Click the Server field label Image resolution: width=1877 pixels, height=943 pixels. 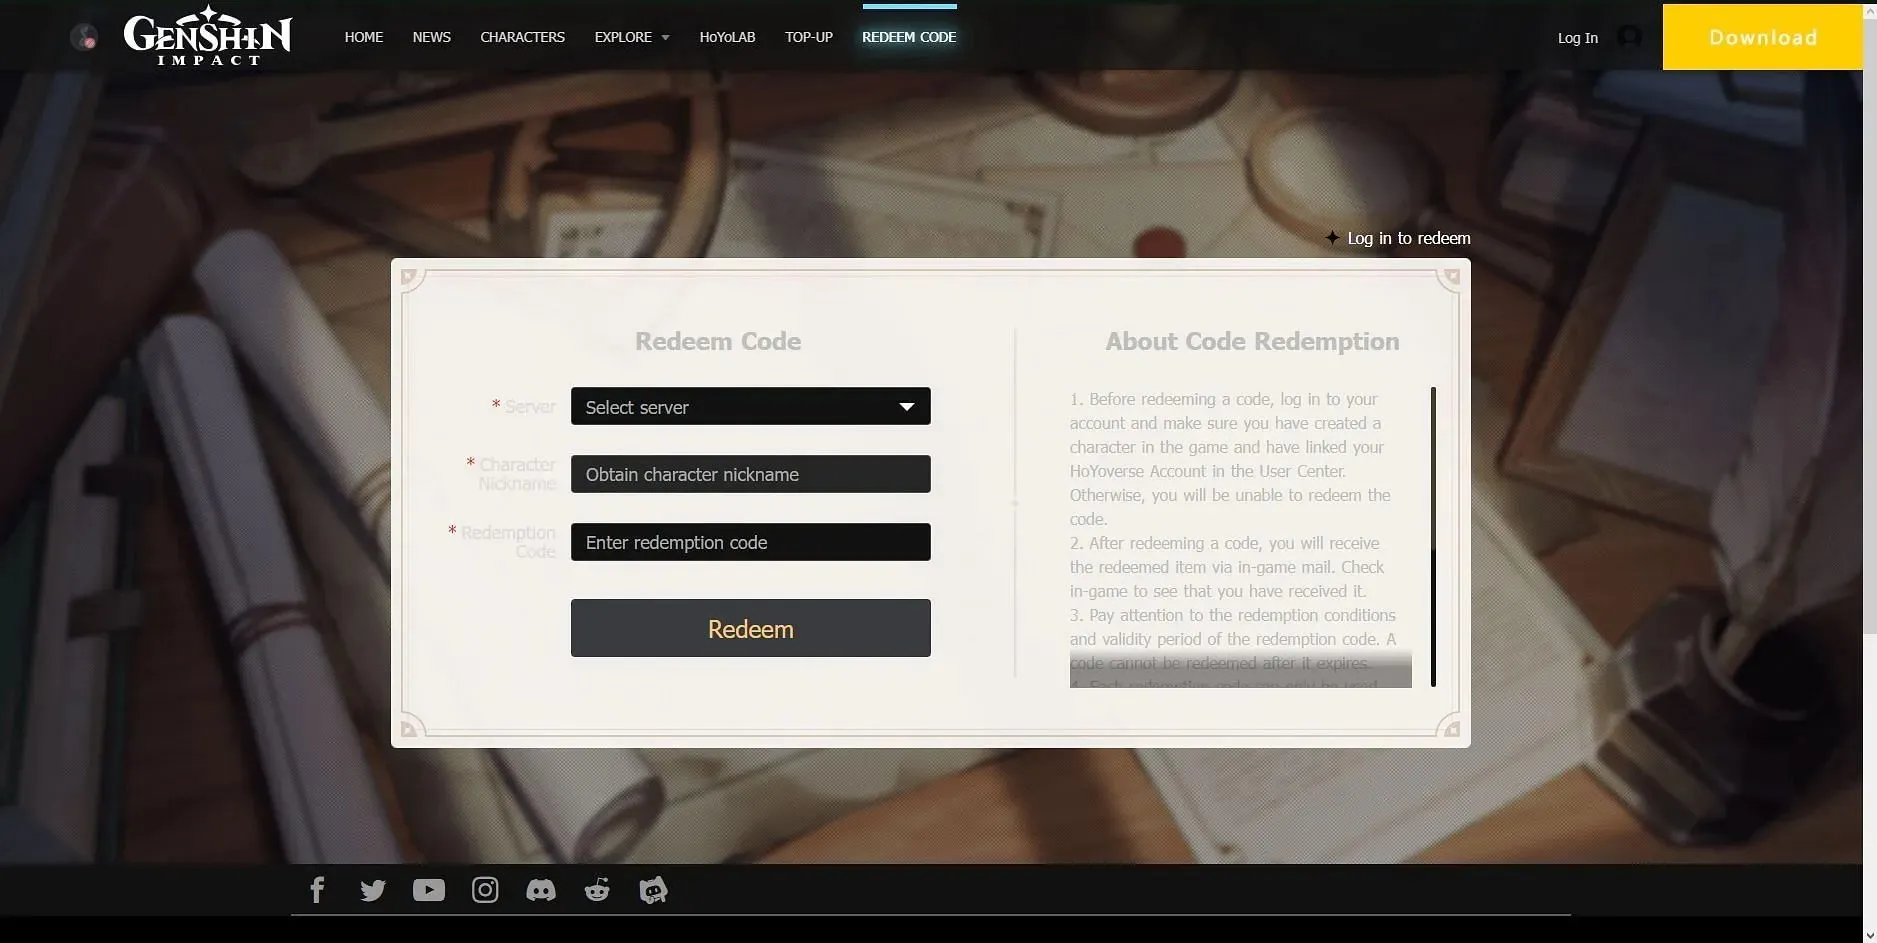pos(523,406)
